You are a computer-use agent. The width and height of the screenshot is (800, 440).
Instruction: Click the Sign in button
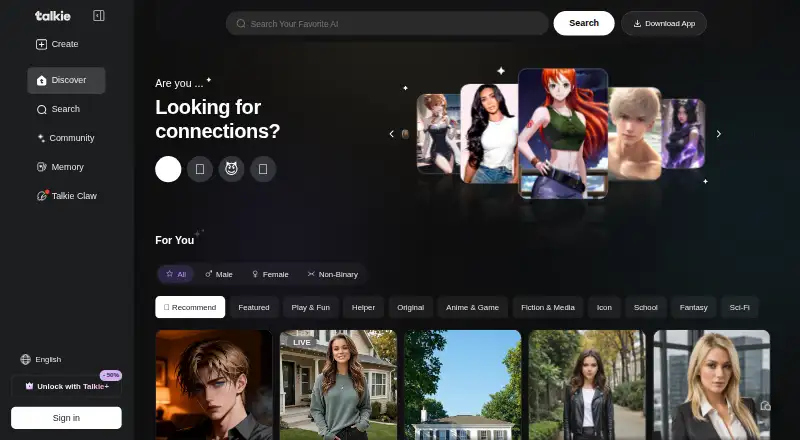(66, 418)
